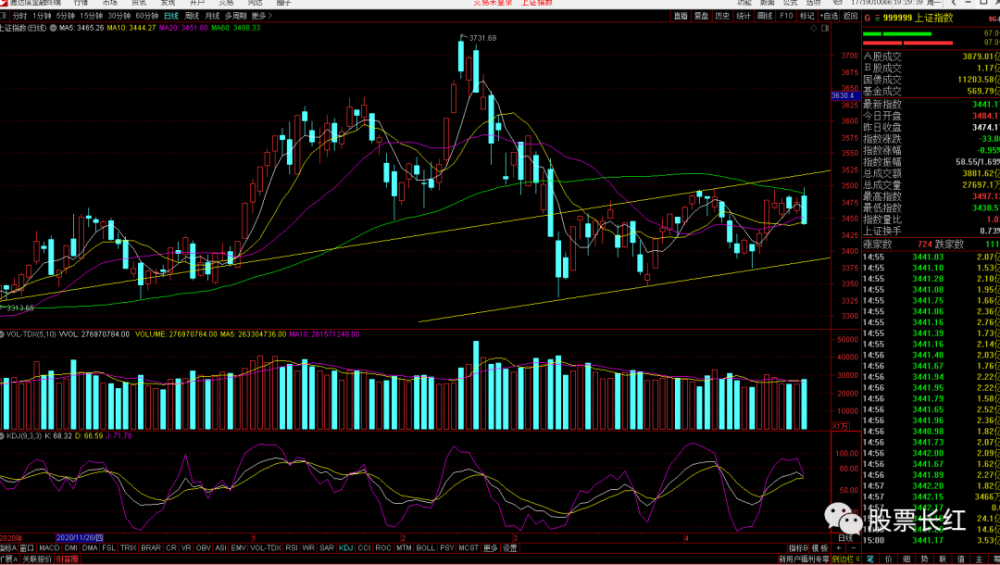Add stock via +自选 button

click(831, 17)
